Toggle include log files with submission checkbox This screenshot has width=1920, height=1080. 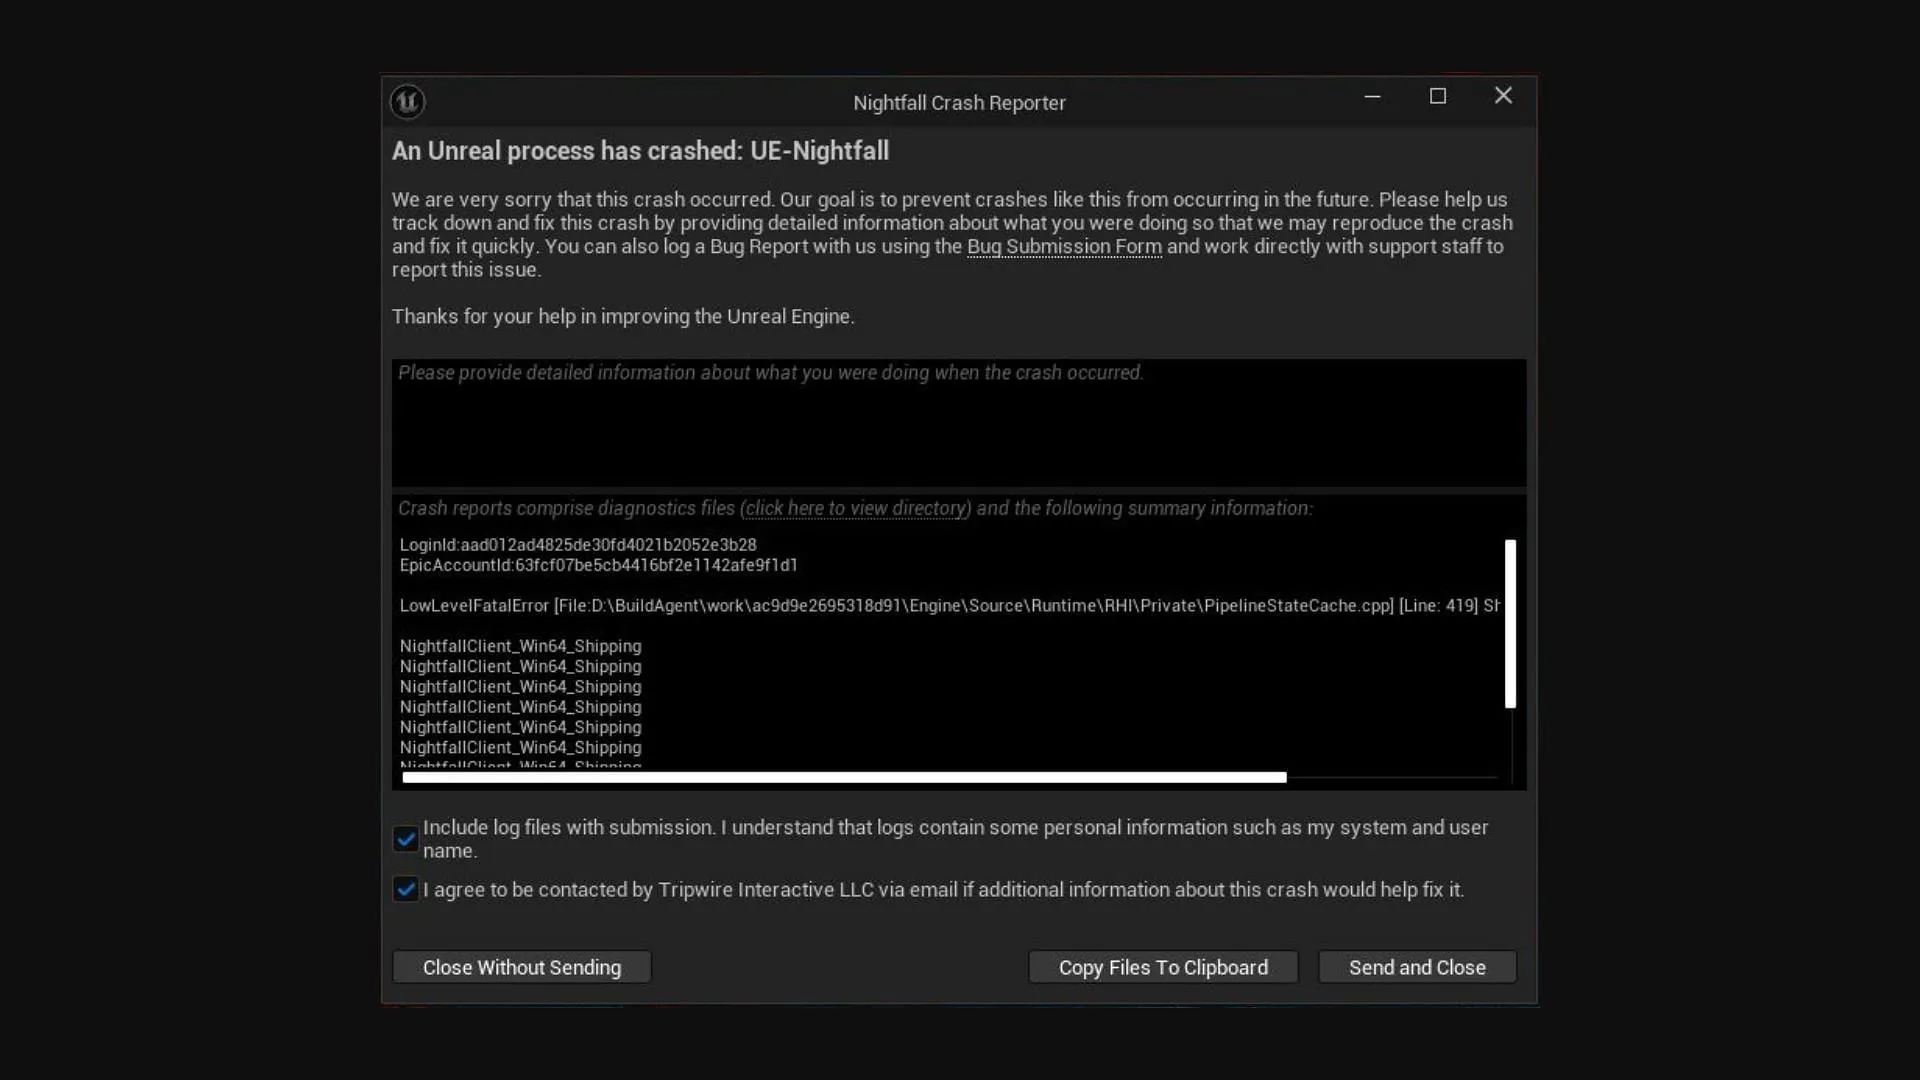pos(405,839)
